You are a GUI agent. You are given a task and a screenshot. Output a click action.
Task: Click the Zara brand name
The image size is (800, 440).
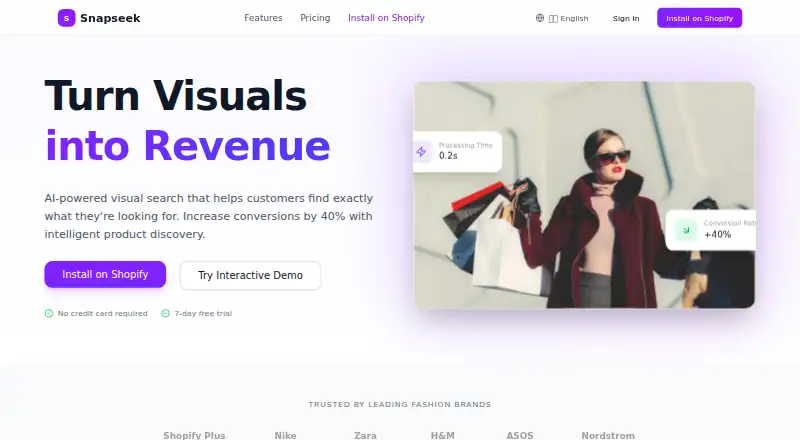tap(365, 435)
